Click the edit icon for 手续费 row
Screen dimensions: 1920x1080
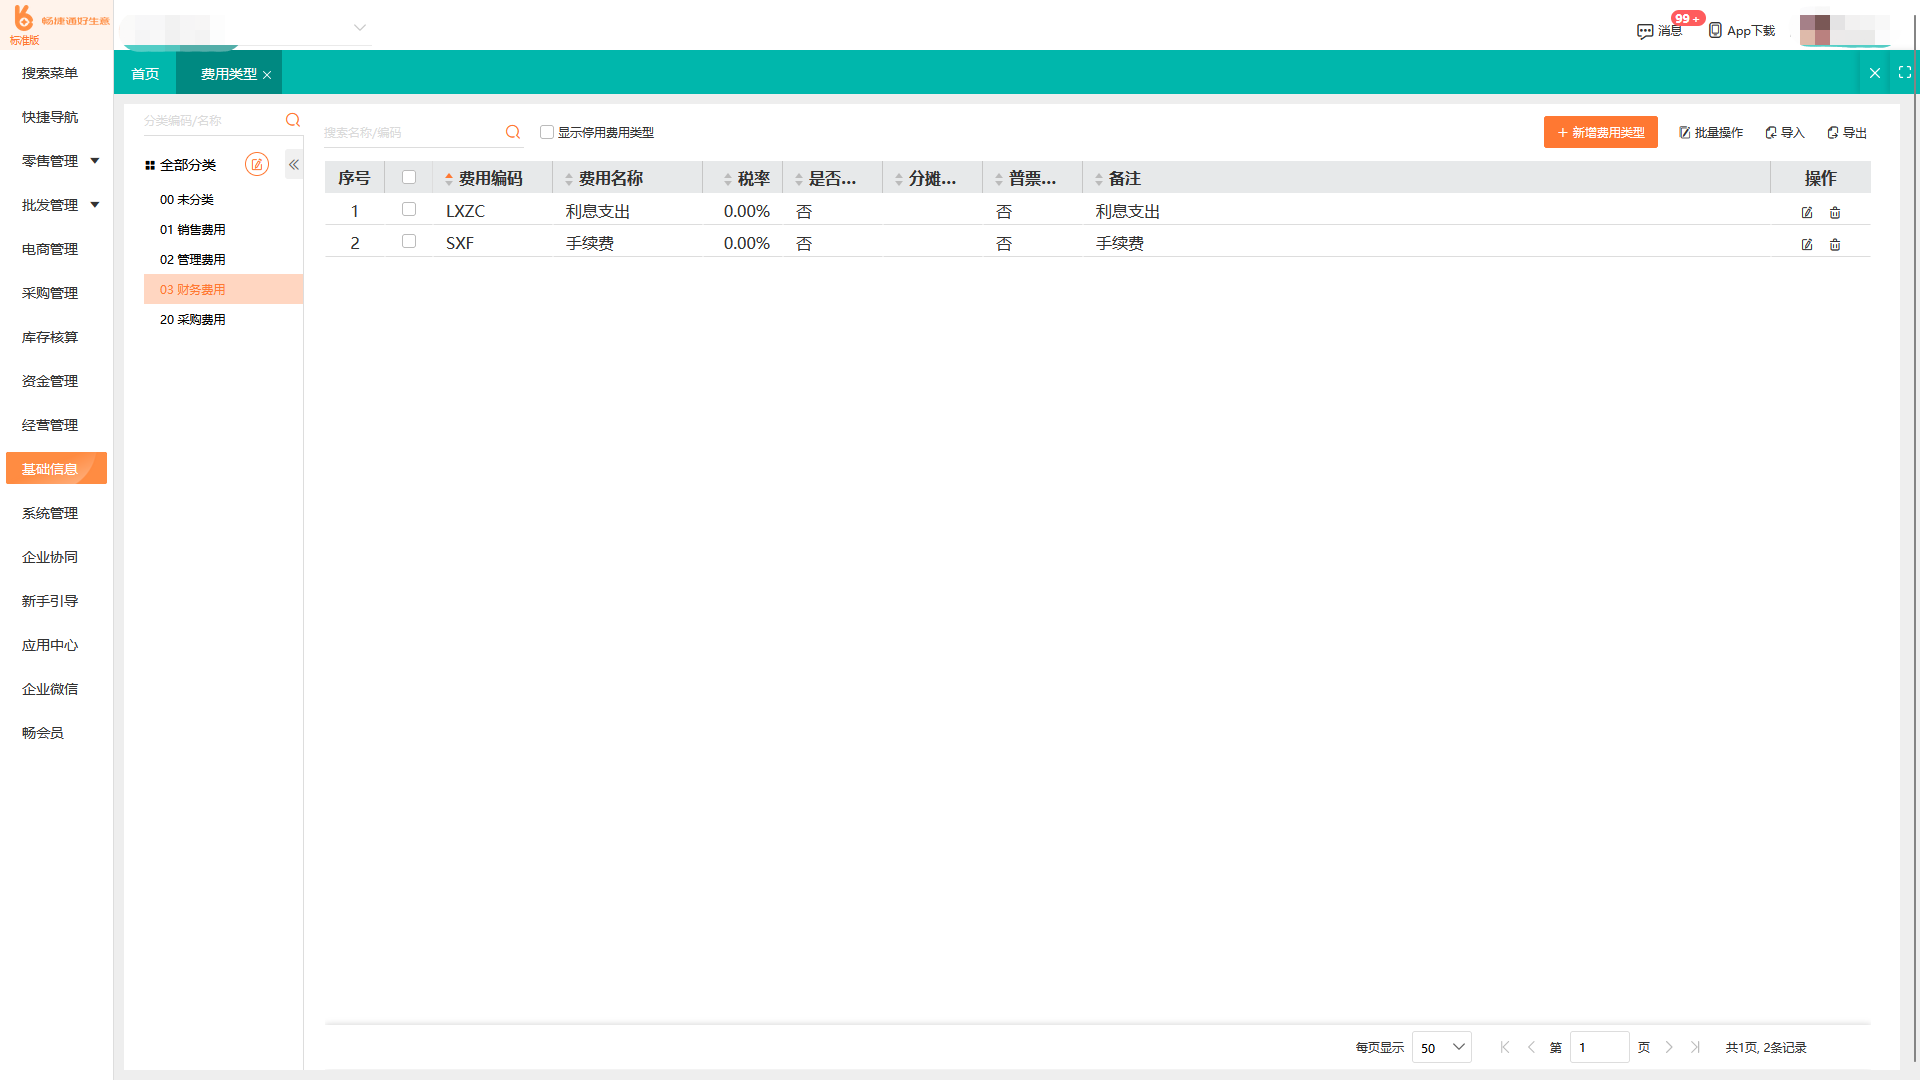pyautogui.click(x=1807, y=243)
